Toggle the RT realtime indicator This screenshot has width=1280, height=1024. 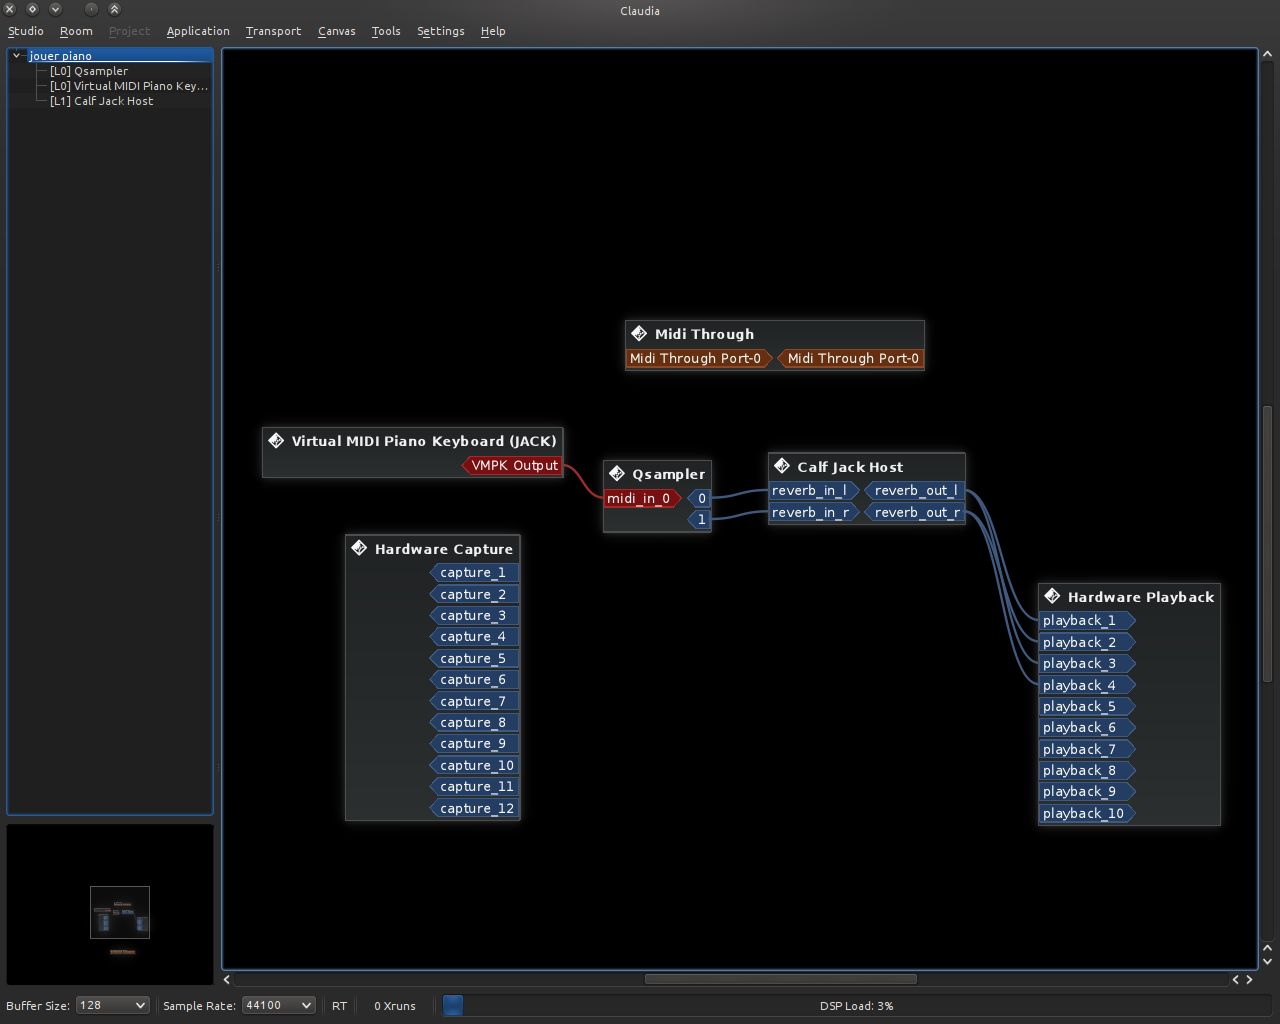pyautogui.click(x=339, y=1006)
